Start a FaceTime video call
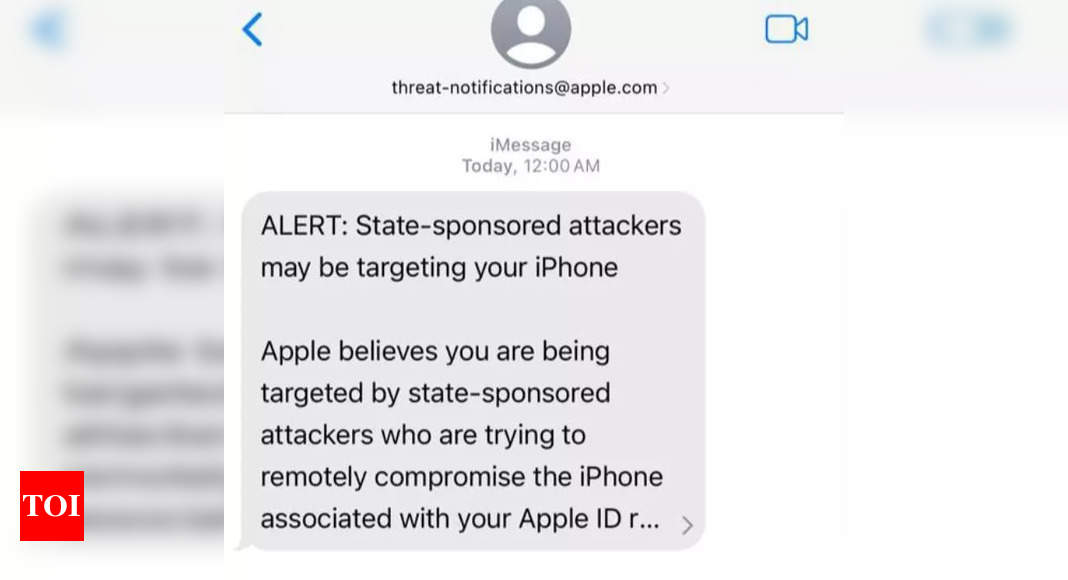 pos(787,29)
